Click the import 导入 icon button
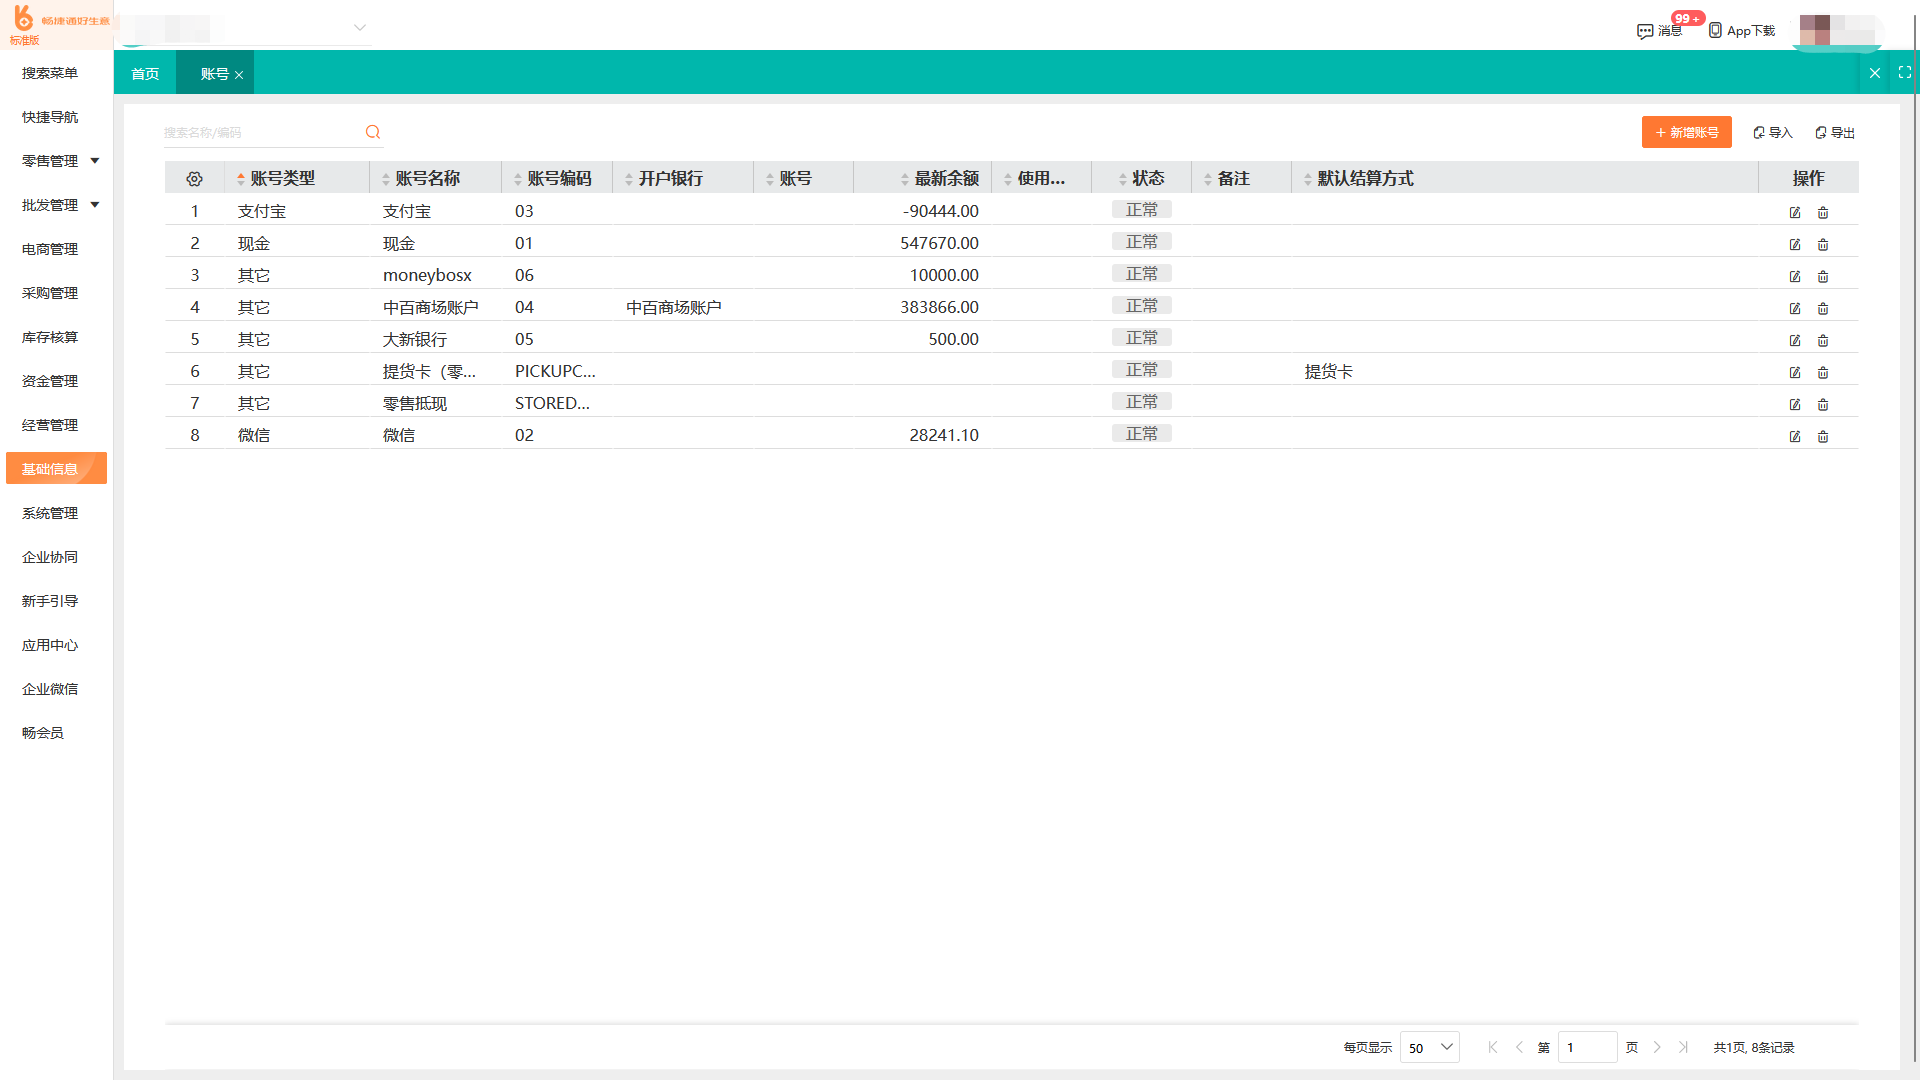Viewport: 1920px width, 1080px height. click(1774, 131)
